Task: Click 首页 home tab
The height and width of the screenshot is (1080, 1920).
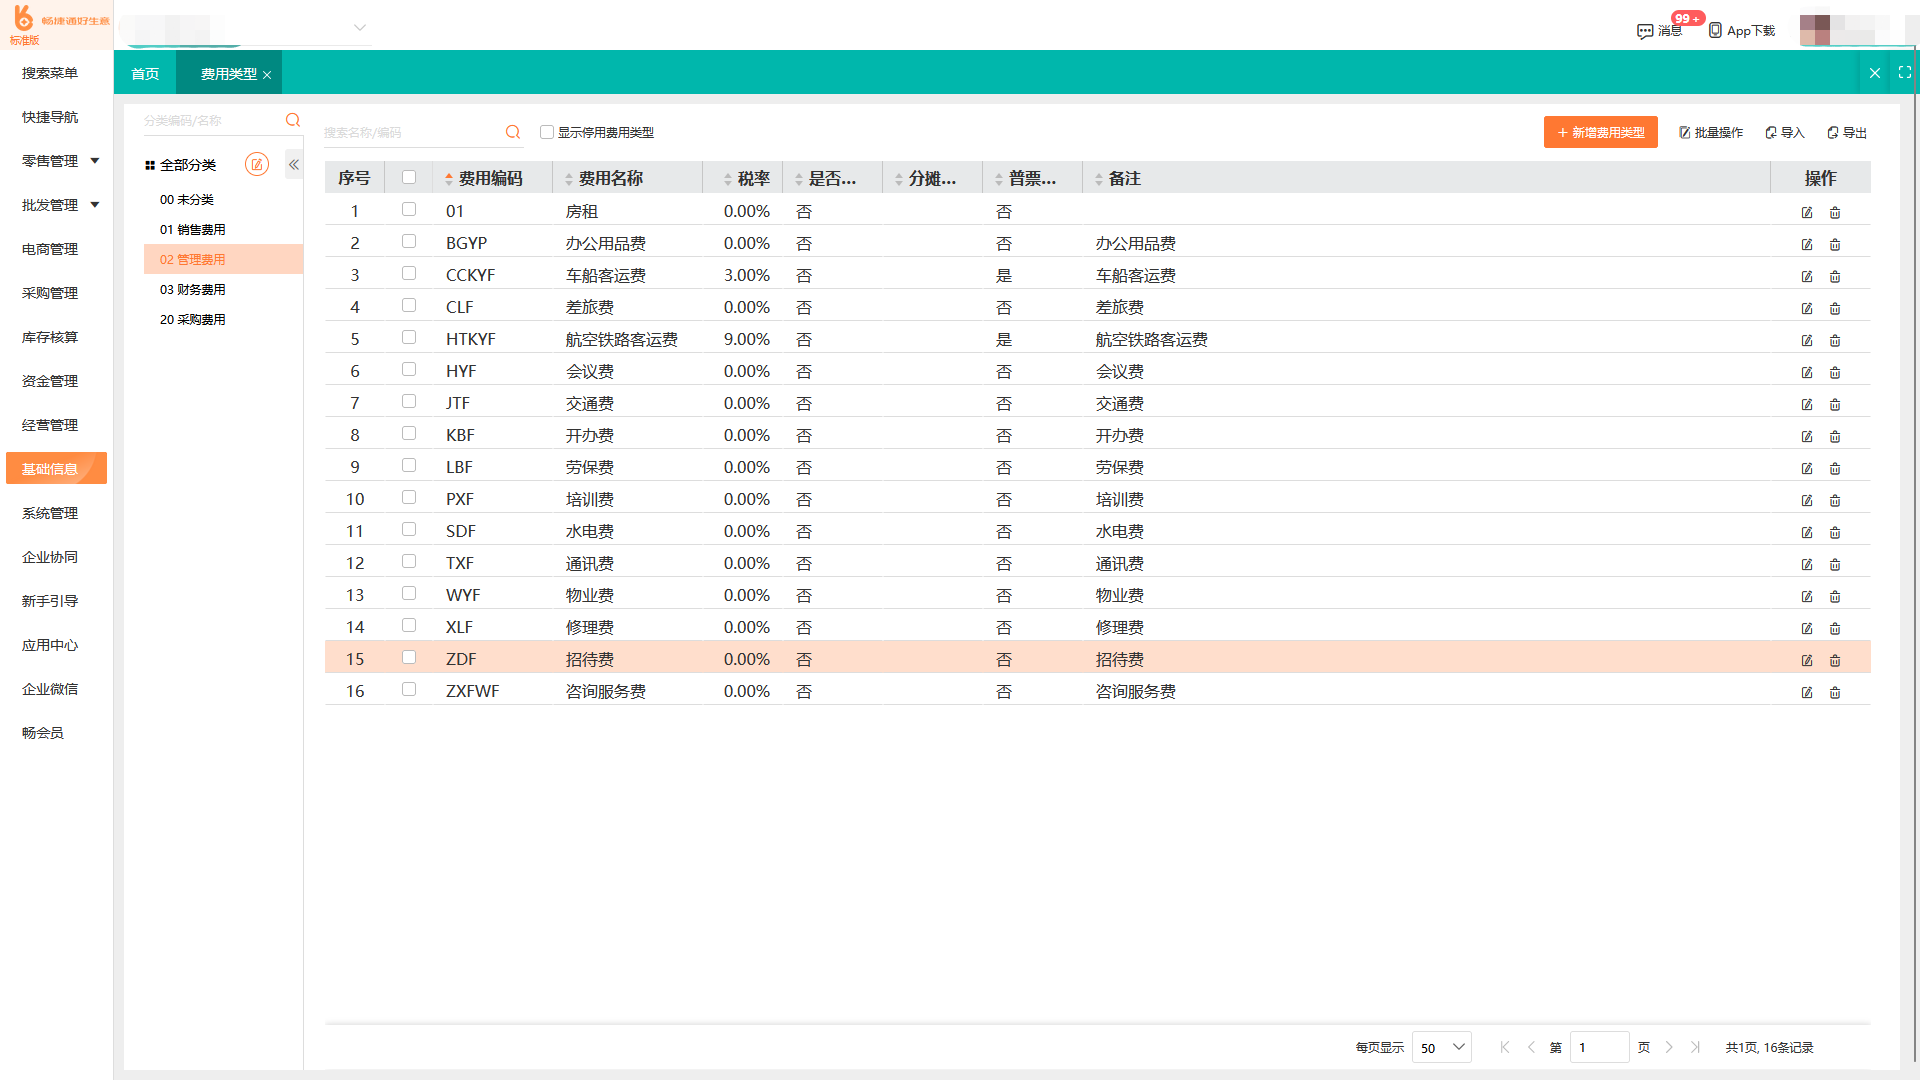Action: pyautogui.click(x=145, y=73)
